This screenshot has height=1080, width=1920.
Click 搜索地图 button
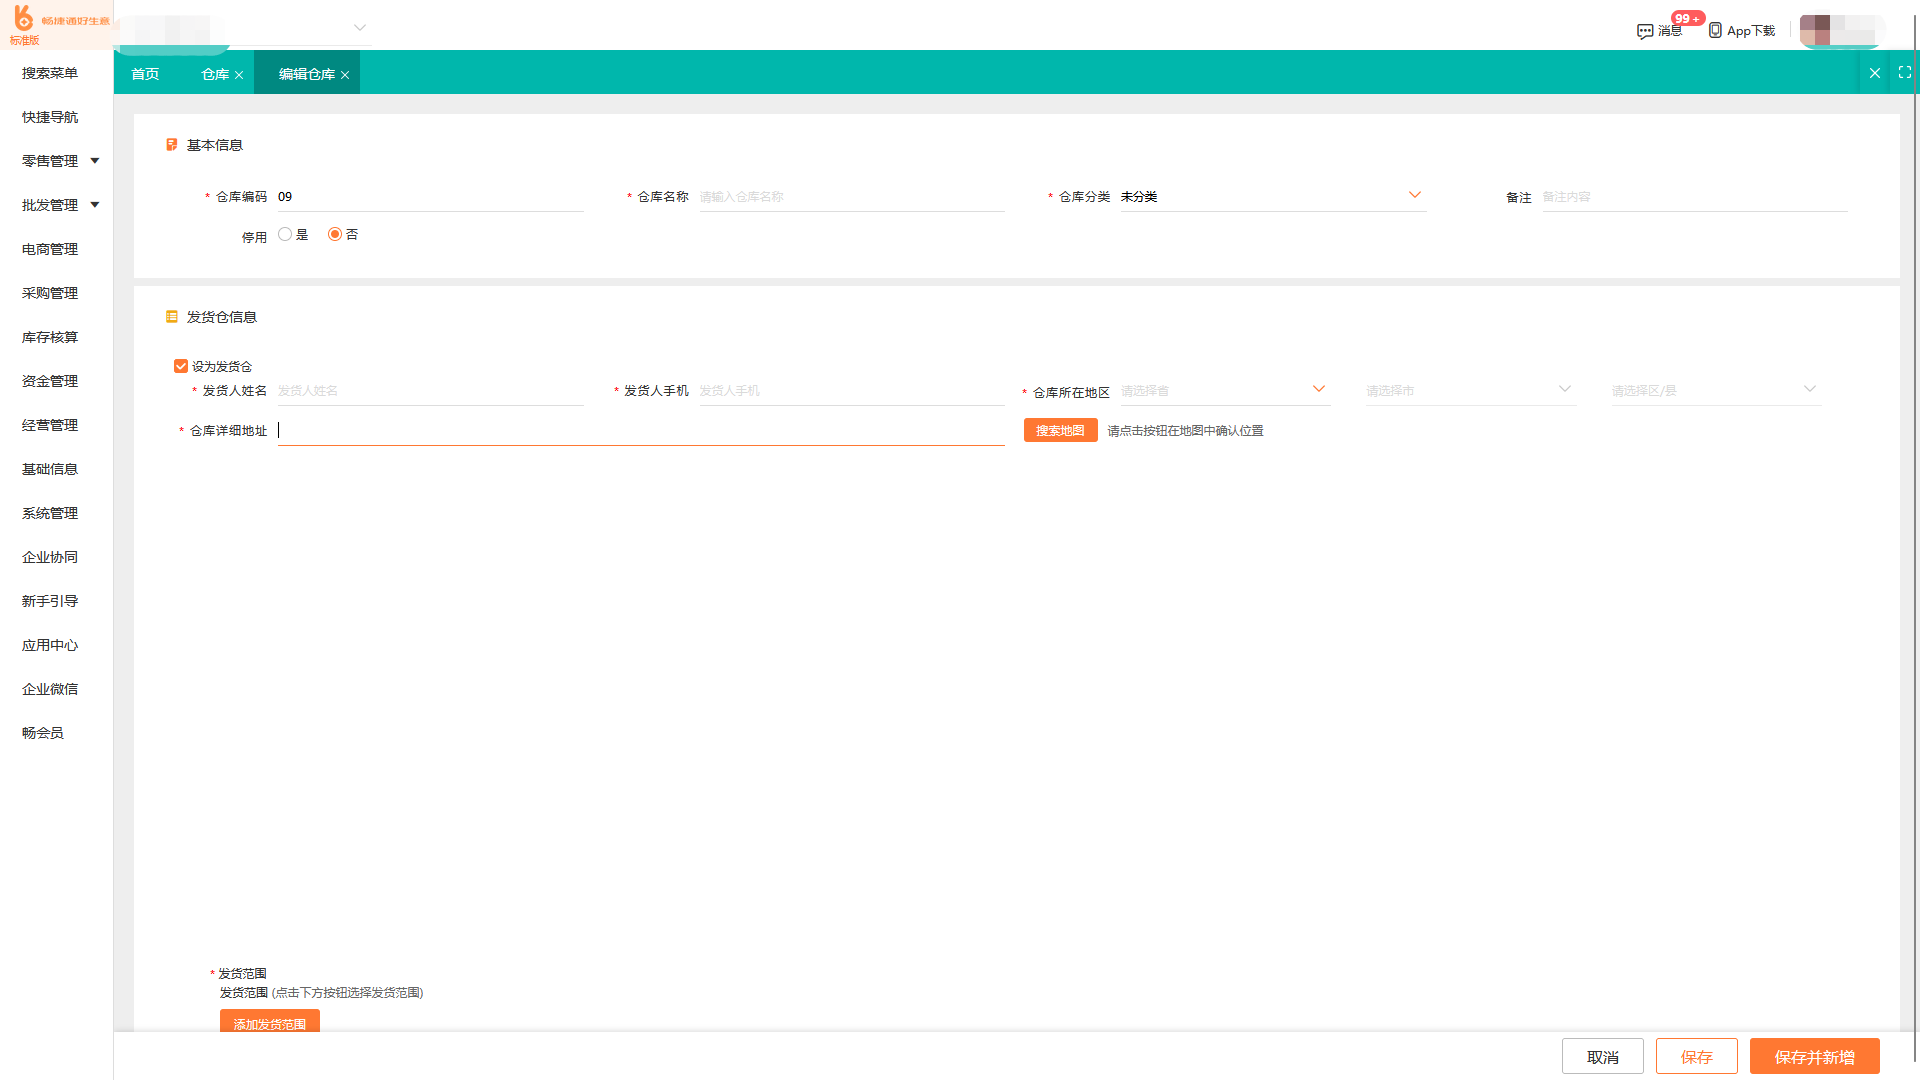(x=1055, y=430)
